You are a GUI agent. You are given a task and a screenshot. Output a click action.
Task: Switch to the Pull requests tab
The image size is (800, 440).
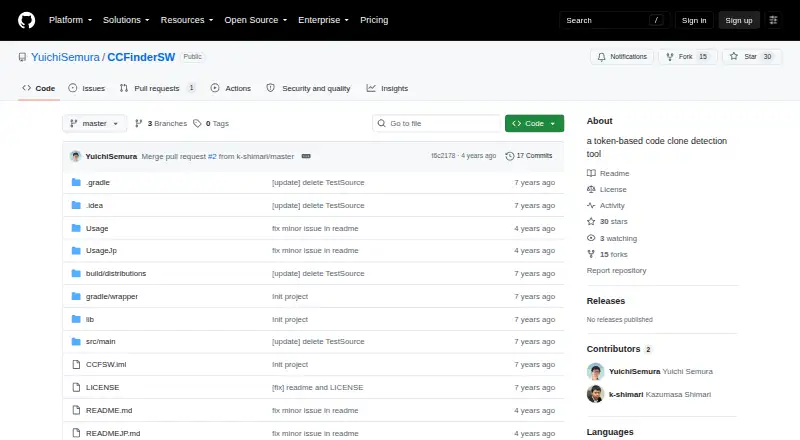click(157, 88)
